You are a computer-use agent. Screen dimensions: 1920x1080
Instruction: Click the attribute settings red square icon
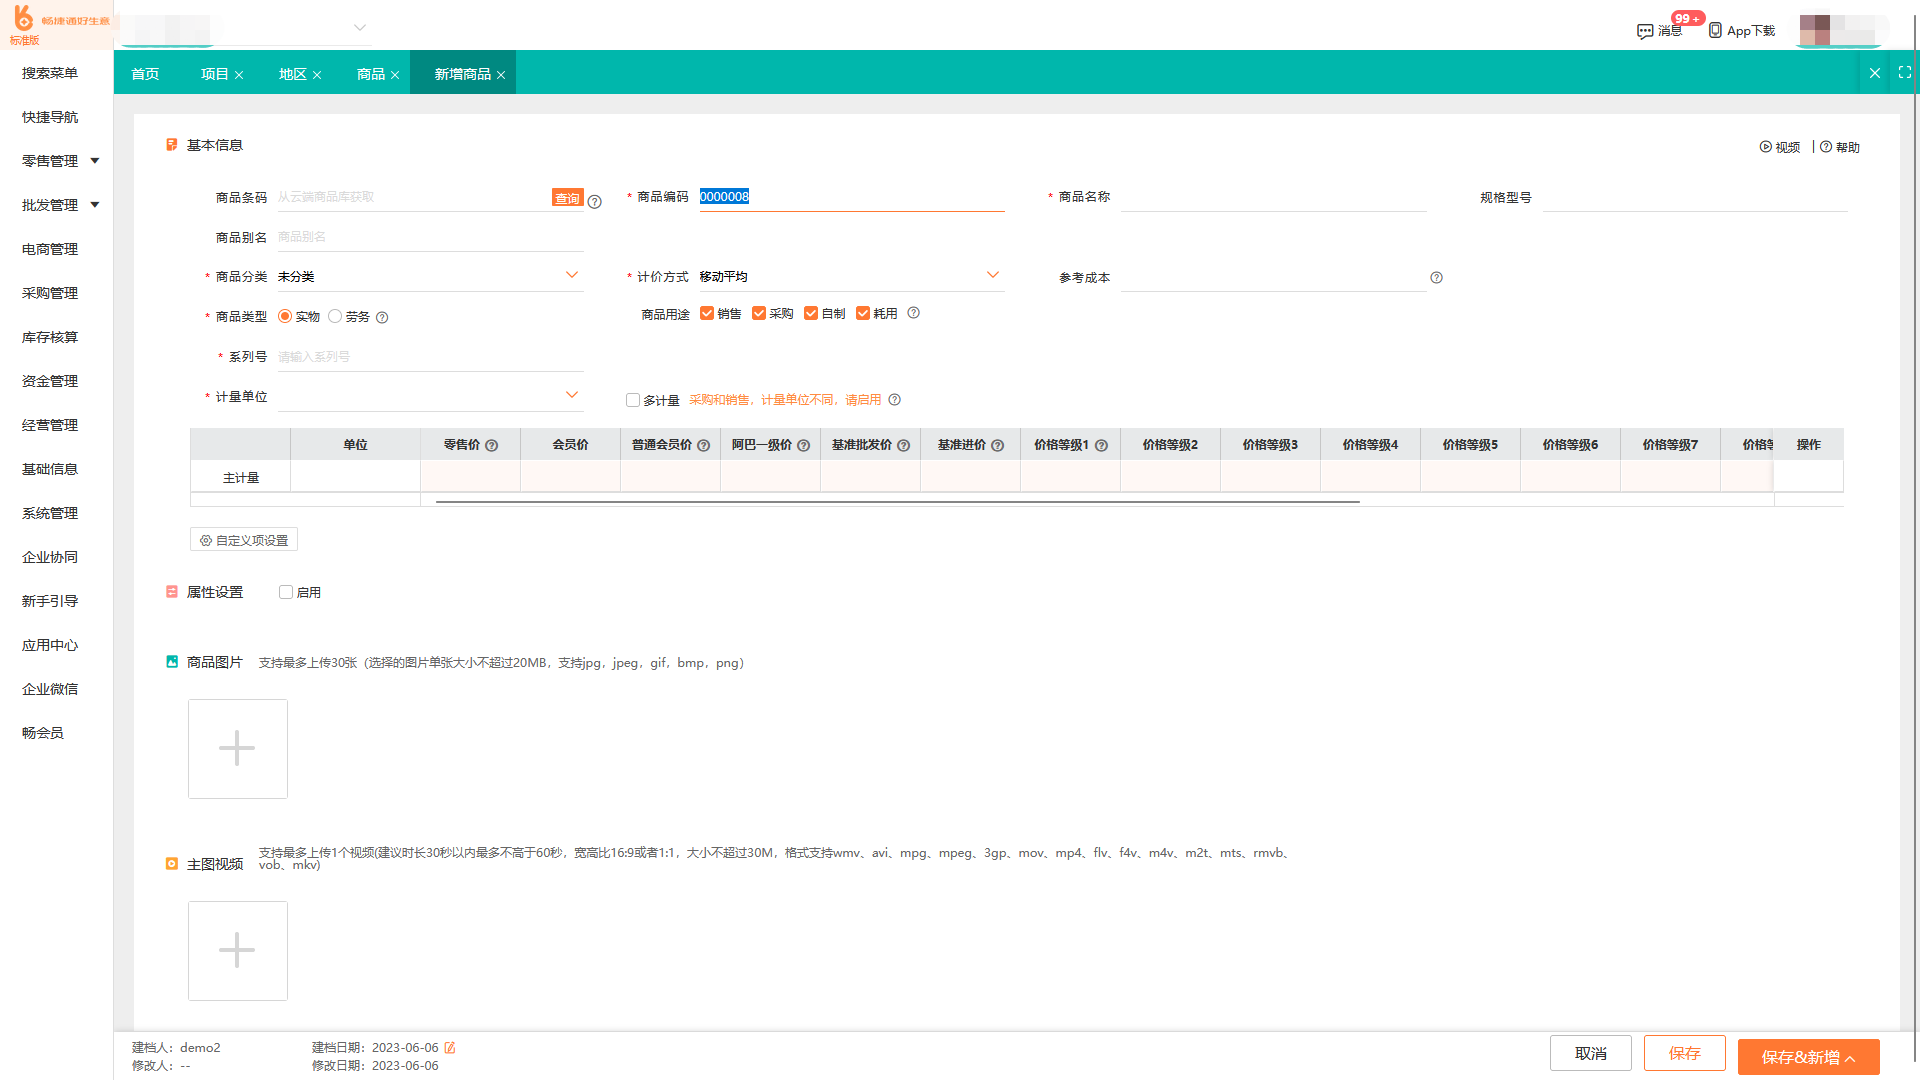coord(171,592)
